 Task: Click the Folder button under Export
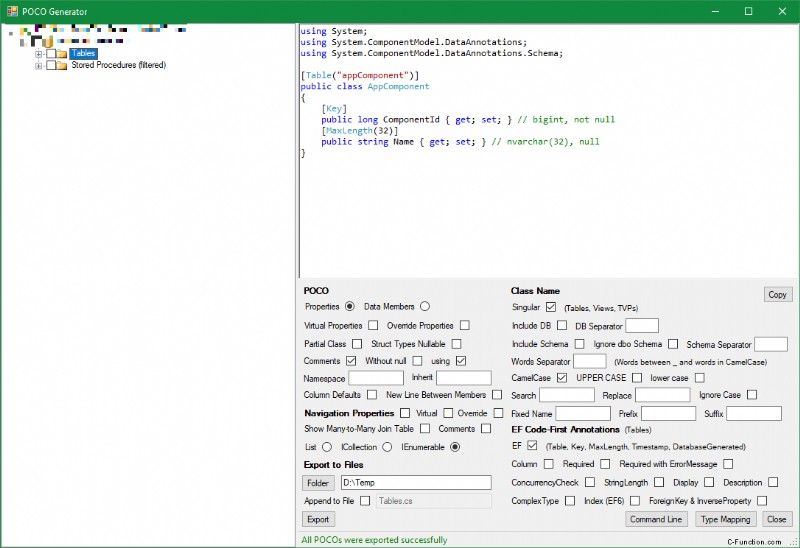pos(317,483)
